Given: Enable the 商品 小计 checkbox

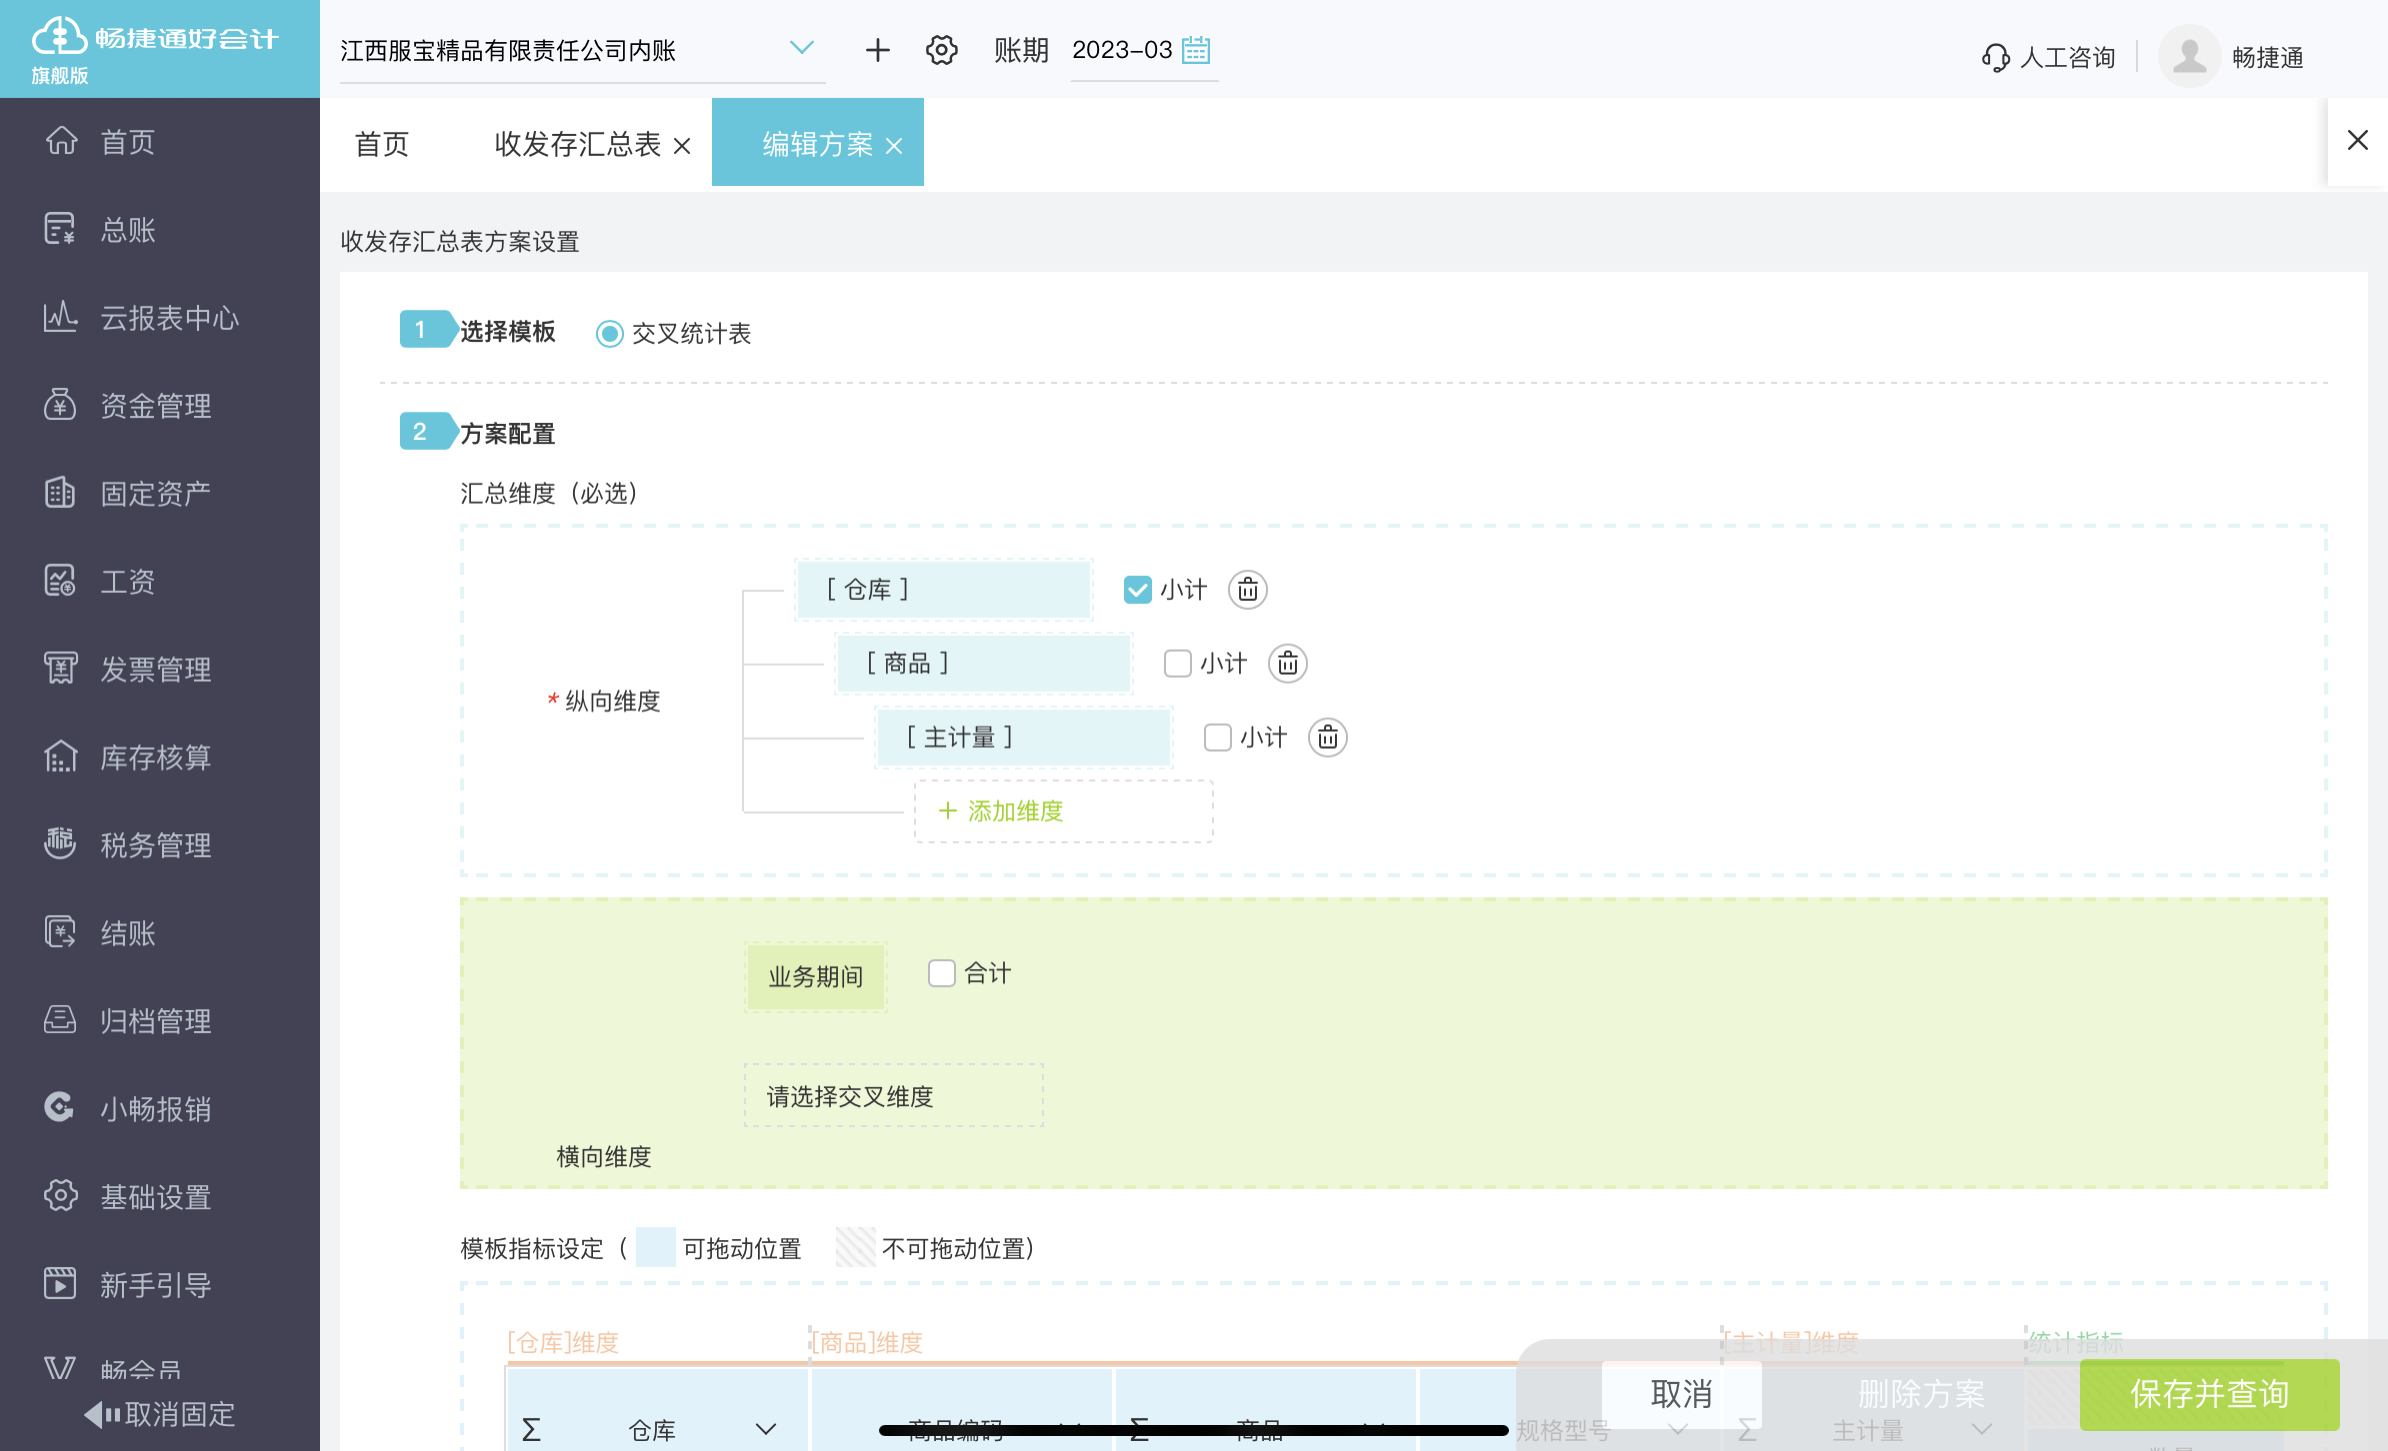Looking at the screenshot, I should click(1172, 663).
